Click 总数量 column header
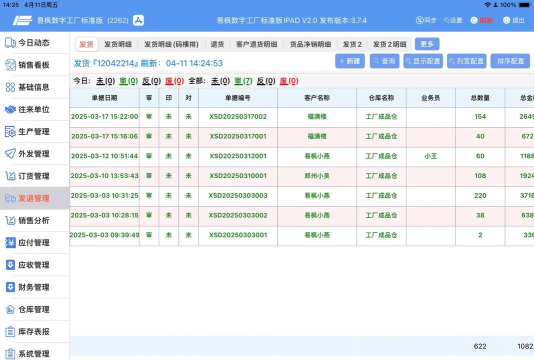Image resolution: width=534 pixels, height=360 pixels. tap(480, 98)
